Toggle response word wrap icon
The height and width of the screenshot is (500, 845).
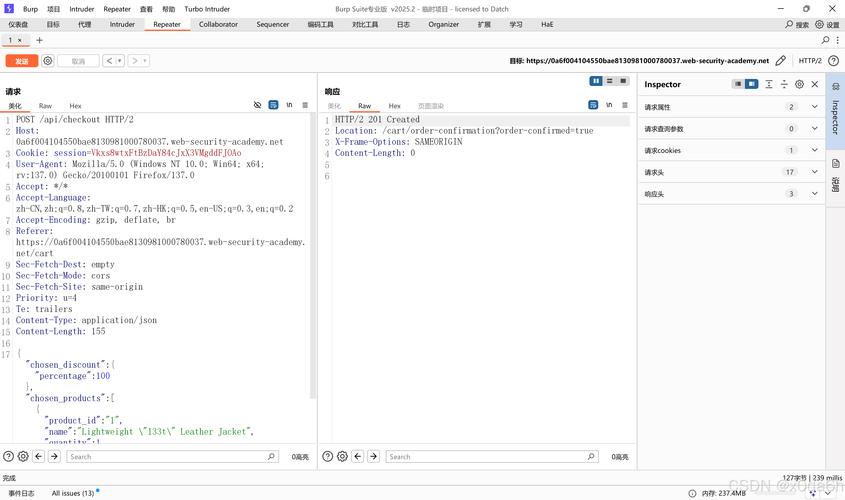tap(593, 105)
